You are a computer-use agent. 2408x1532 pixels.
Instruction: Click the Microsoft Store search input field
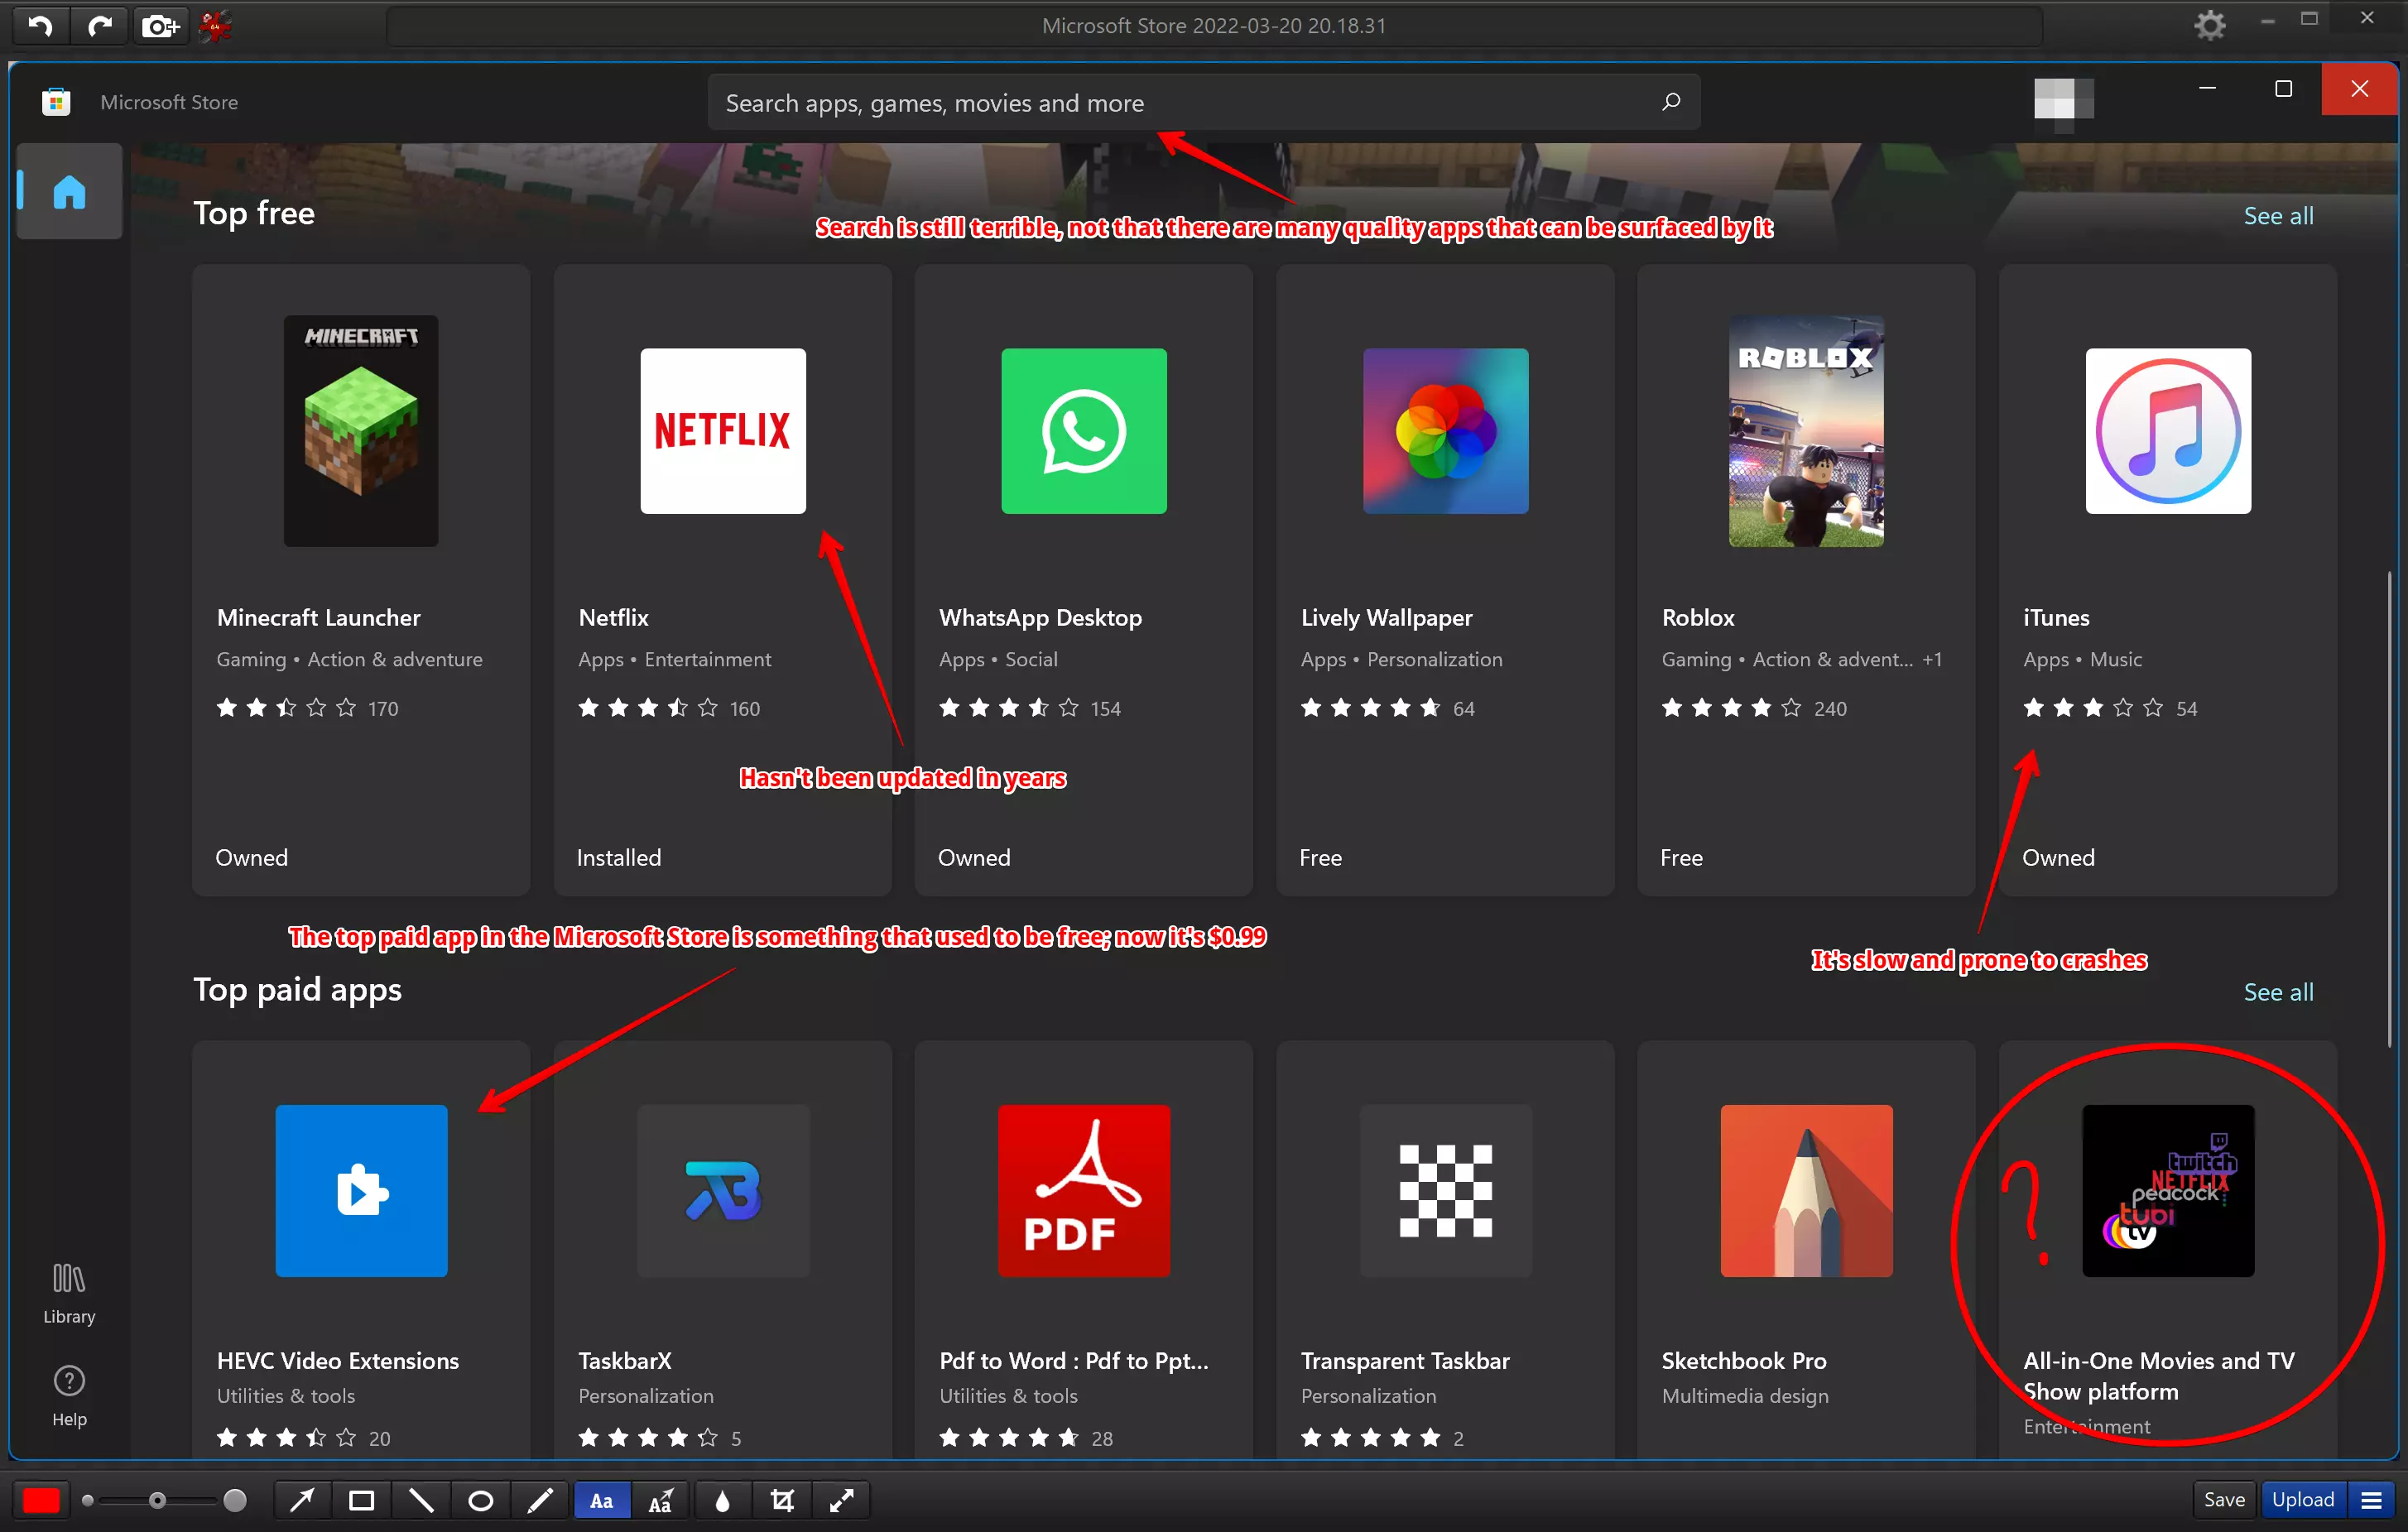coord(1204,102)
